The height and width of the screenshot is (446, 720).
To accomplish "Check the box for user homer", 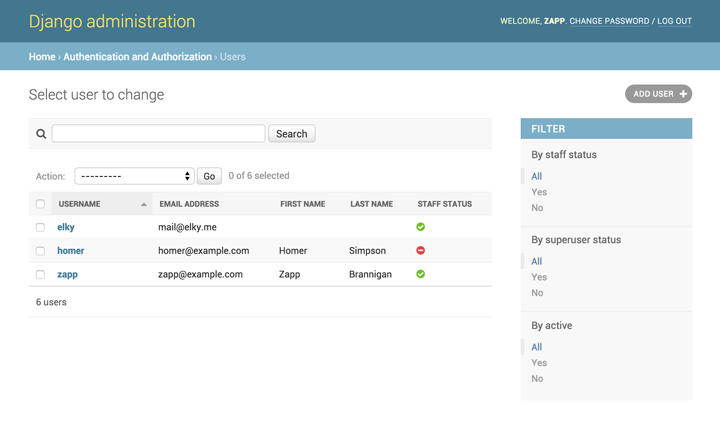I will [40, 251].
